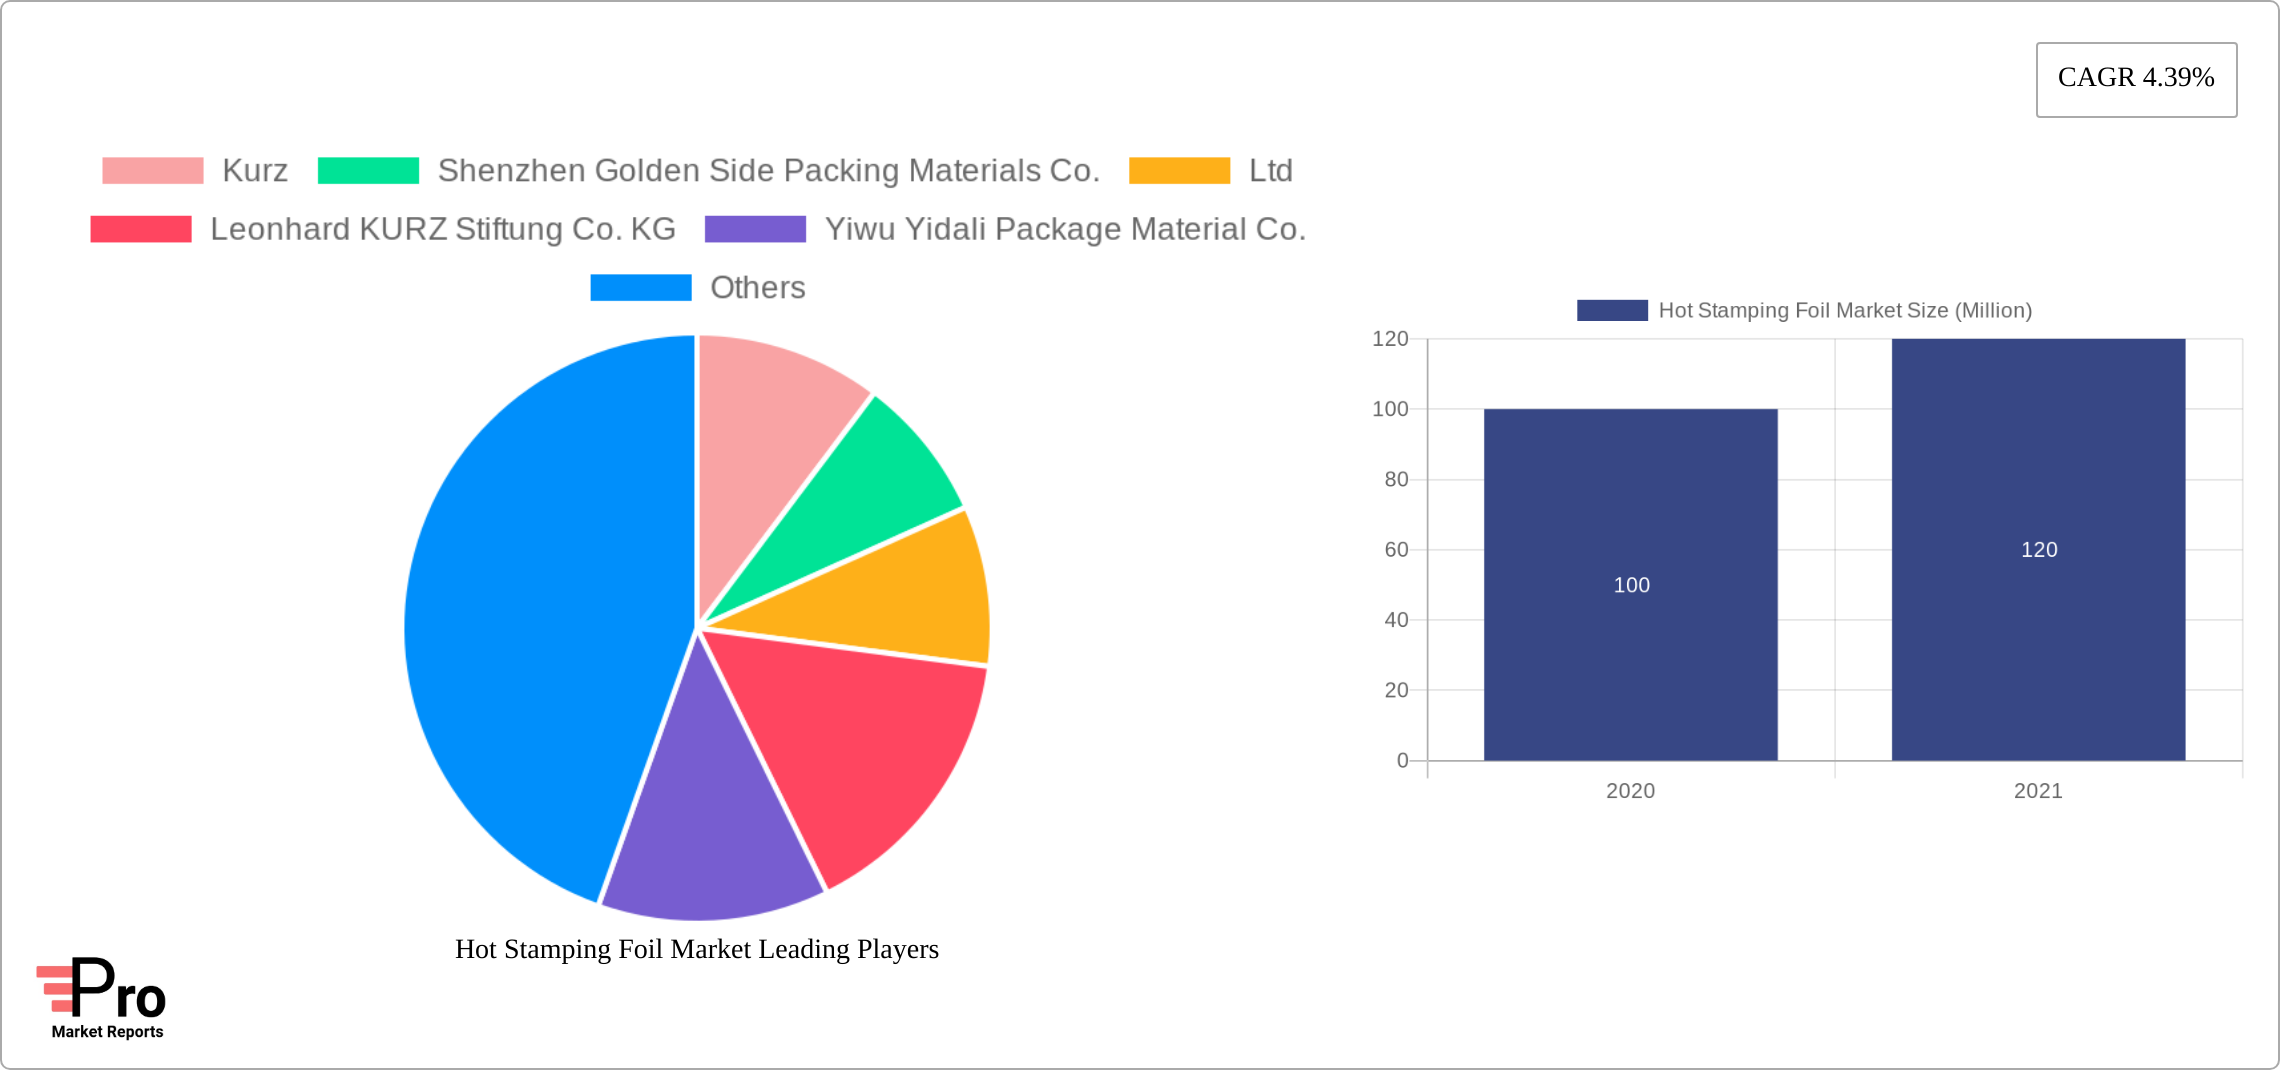2280x1070 pixels.
Task: Toggle the Kurz series in the legend
Action: [x=255, y=170]
